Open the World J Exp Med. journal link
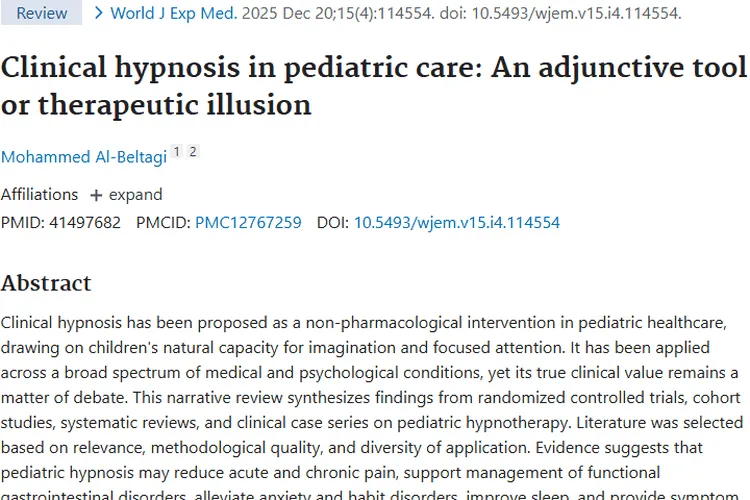750x500 pixels. tap(174, 13)
